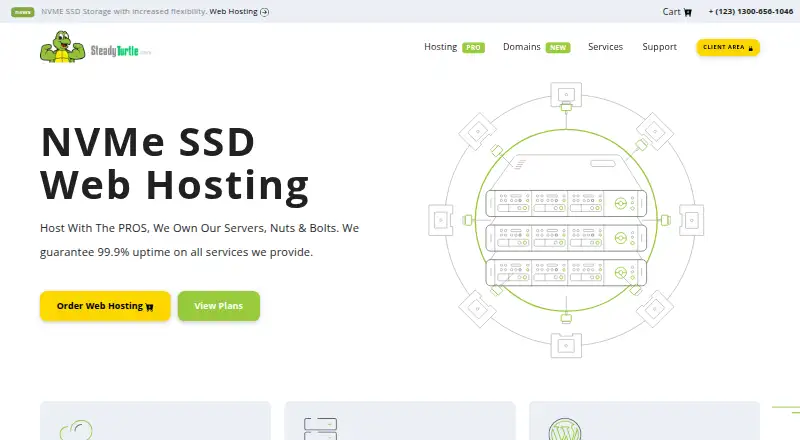
Task: Click the SteadyTurtle turtle mascot logo
Action: [63, 47]
